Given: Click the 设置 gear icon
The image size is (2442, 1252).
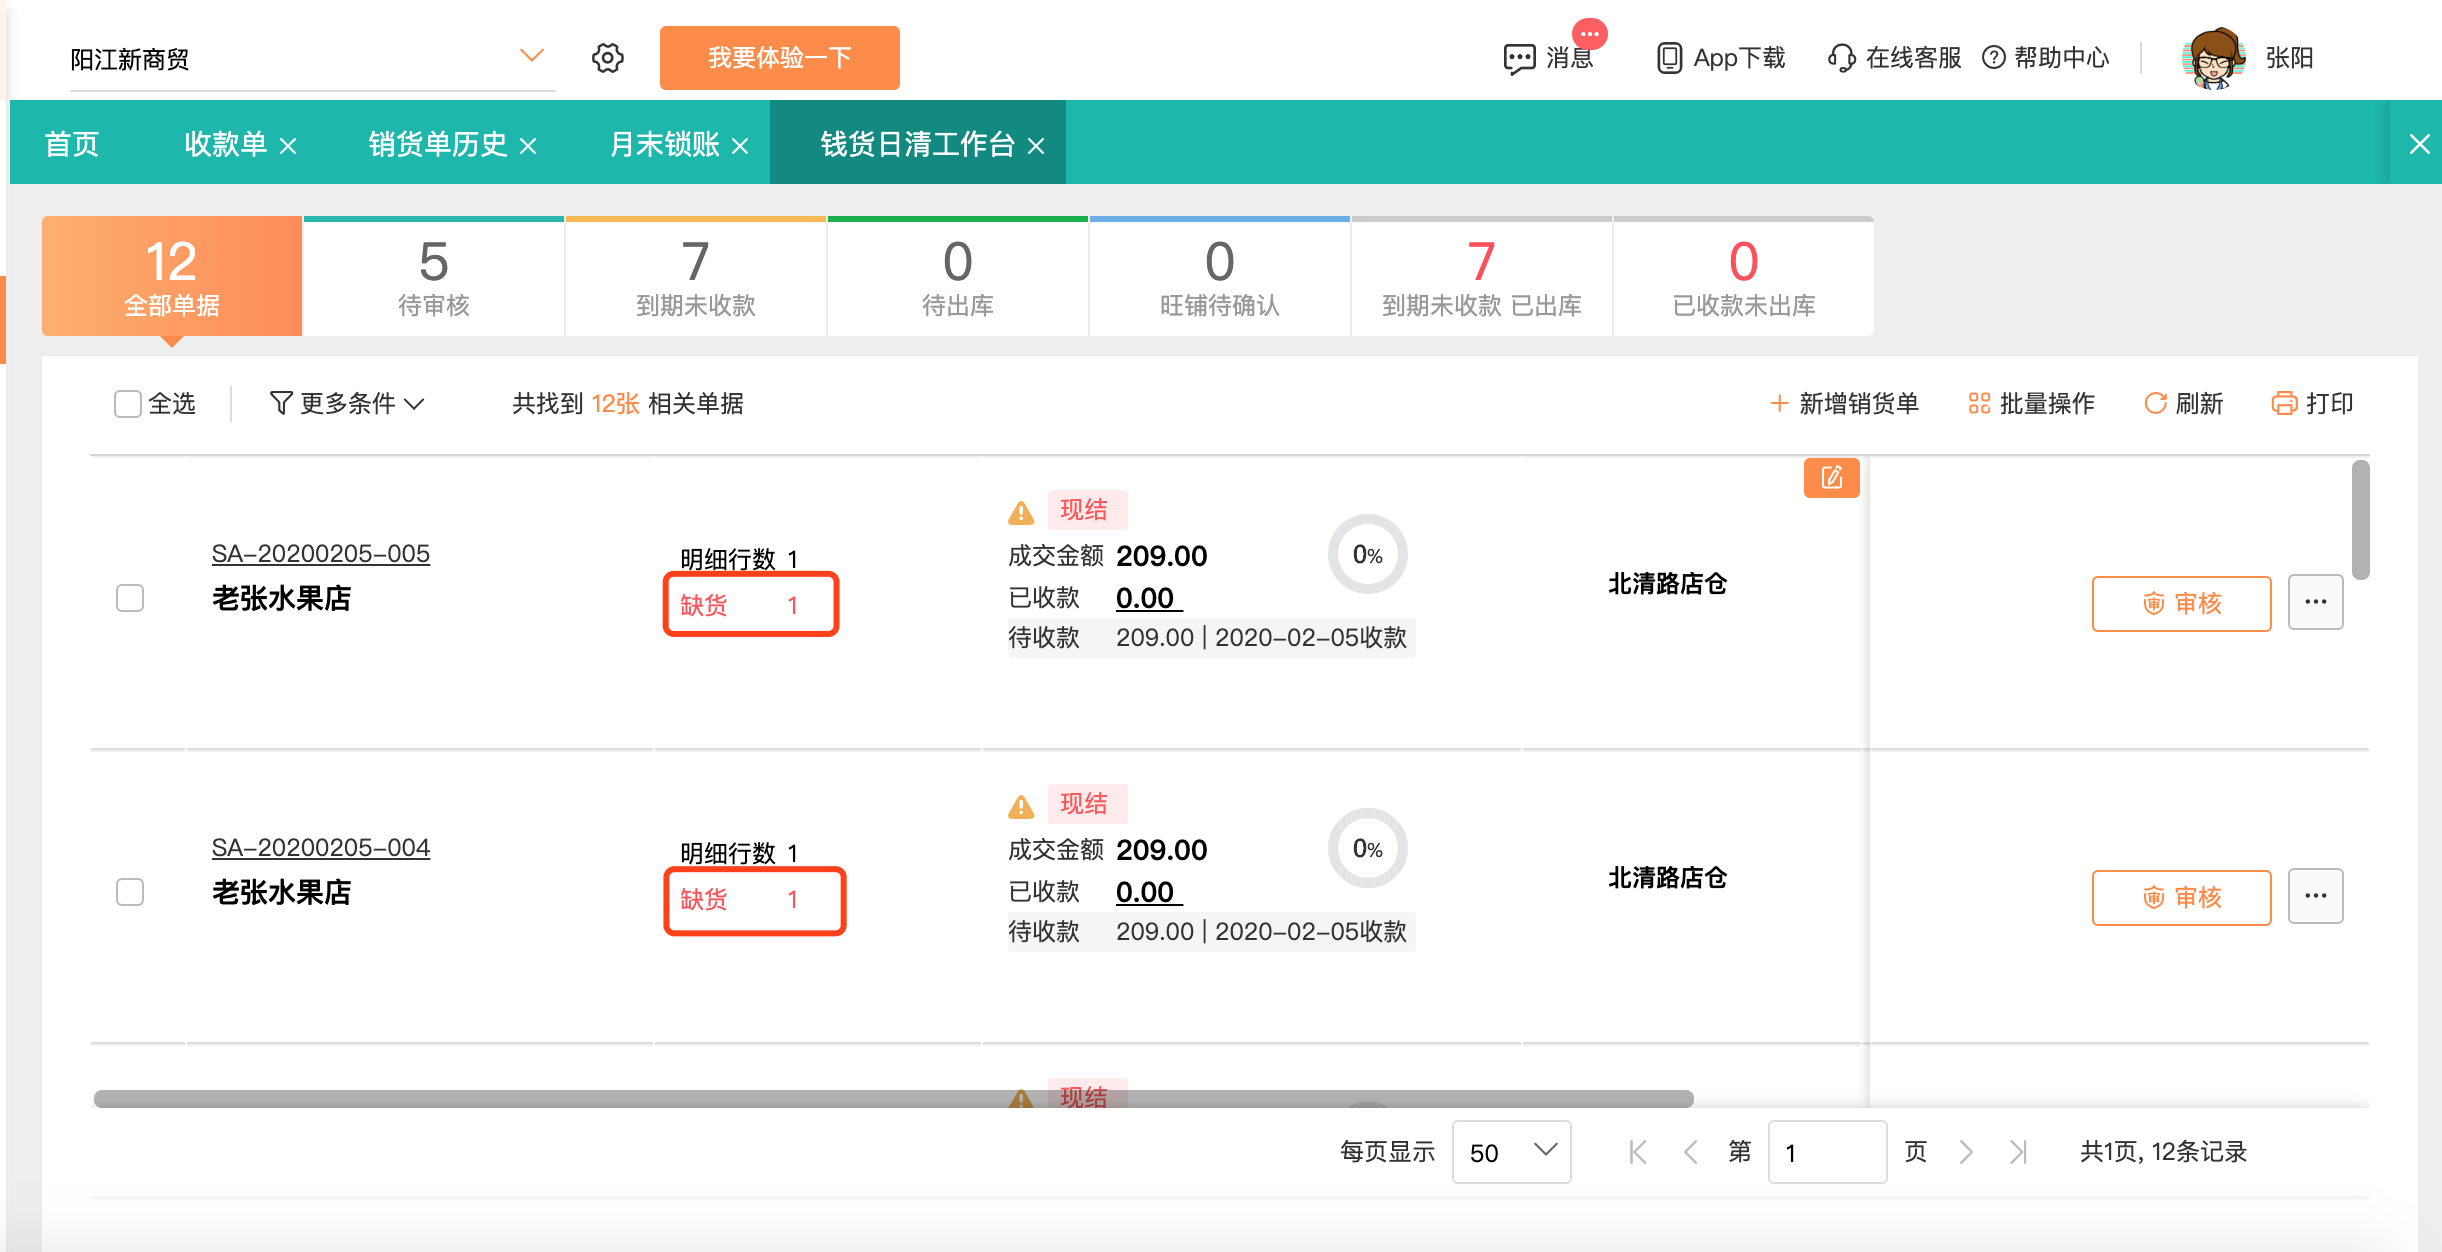Looking at the screenshot, I should (x=608, y=57).
